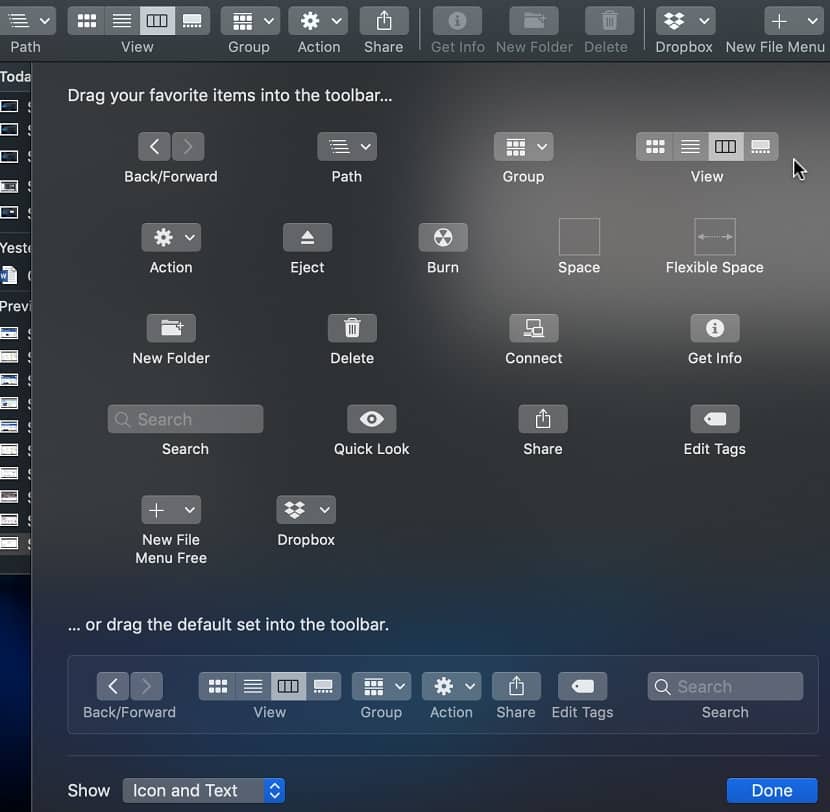
Task: Switch to list view in the top toolbar
Action: [122, 21]
